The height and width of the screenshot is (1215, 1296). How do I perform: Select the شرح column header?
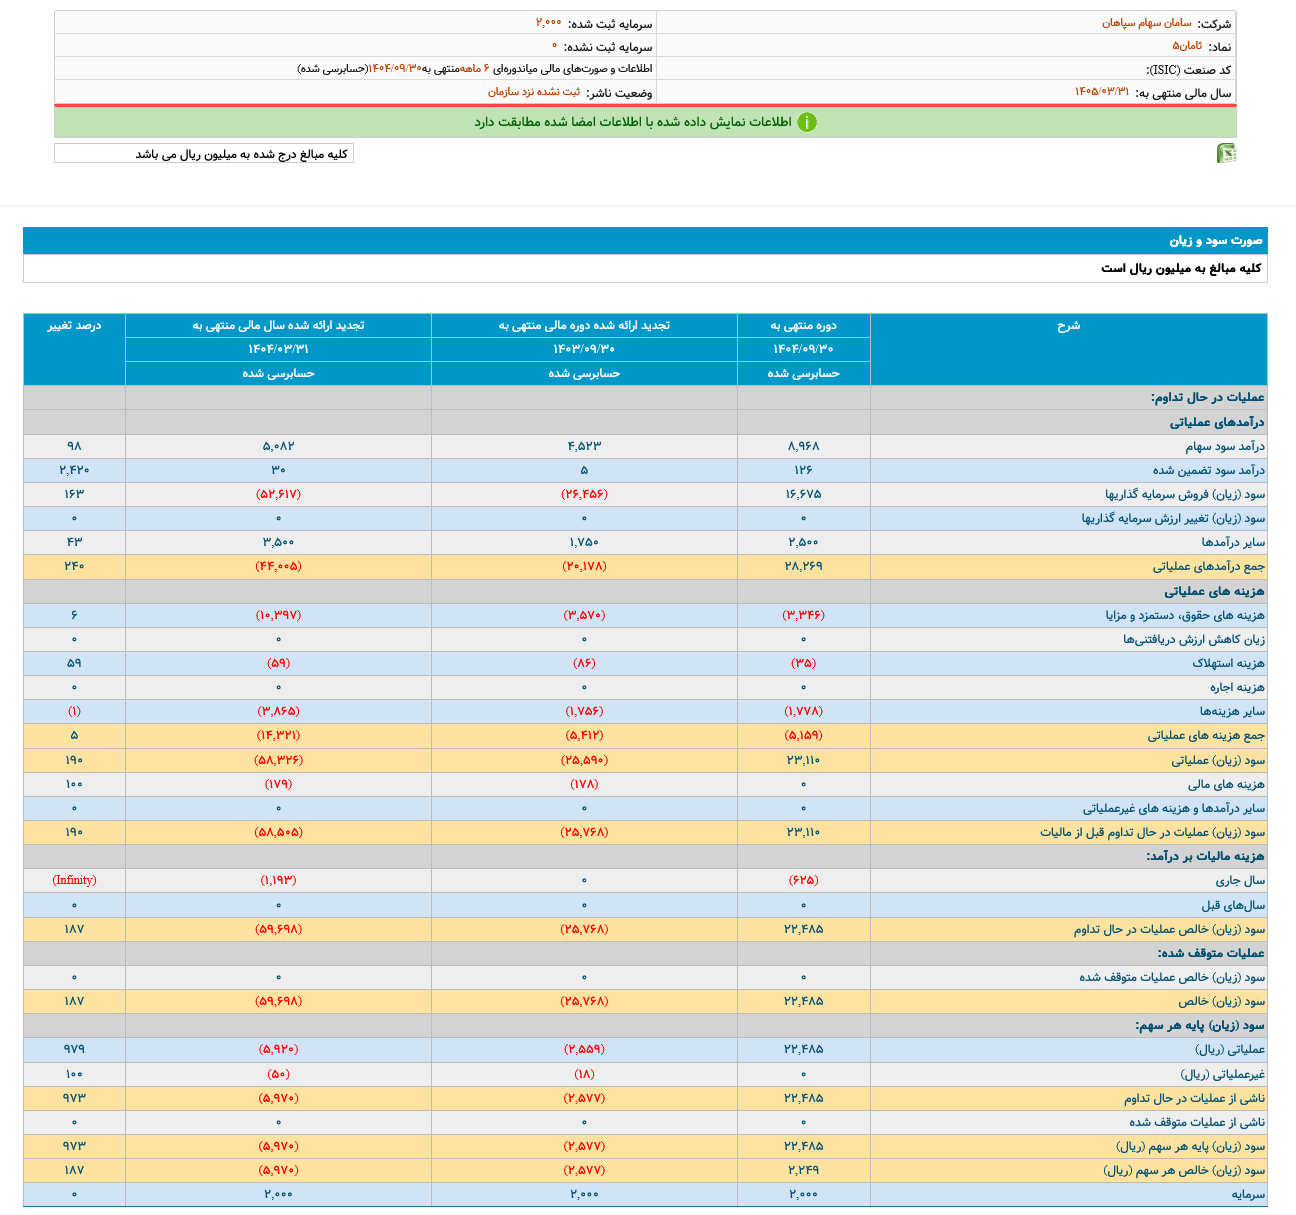(1068, 326)
